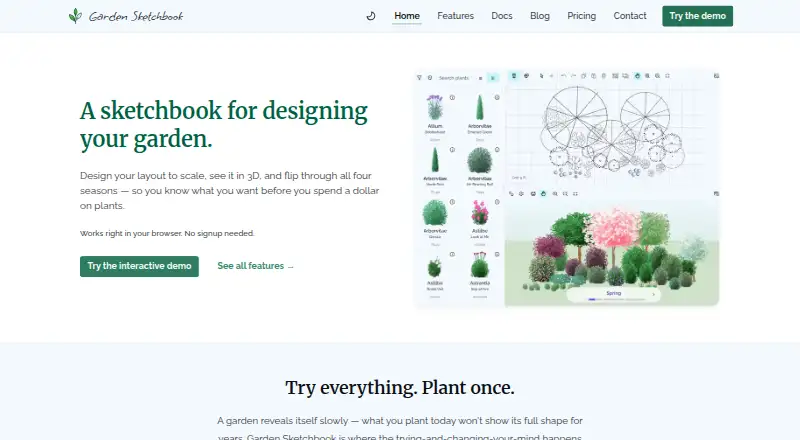Click the highlighted pan hand tool in plan toolbar

pos(637,76)
